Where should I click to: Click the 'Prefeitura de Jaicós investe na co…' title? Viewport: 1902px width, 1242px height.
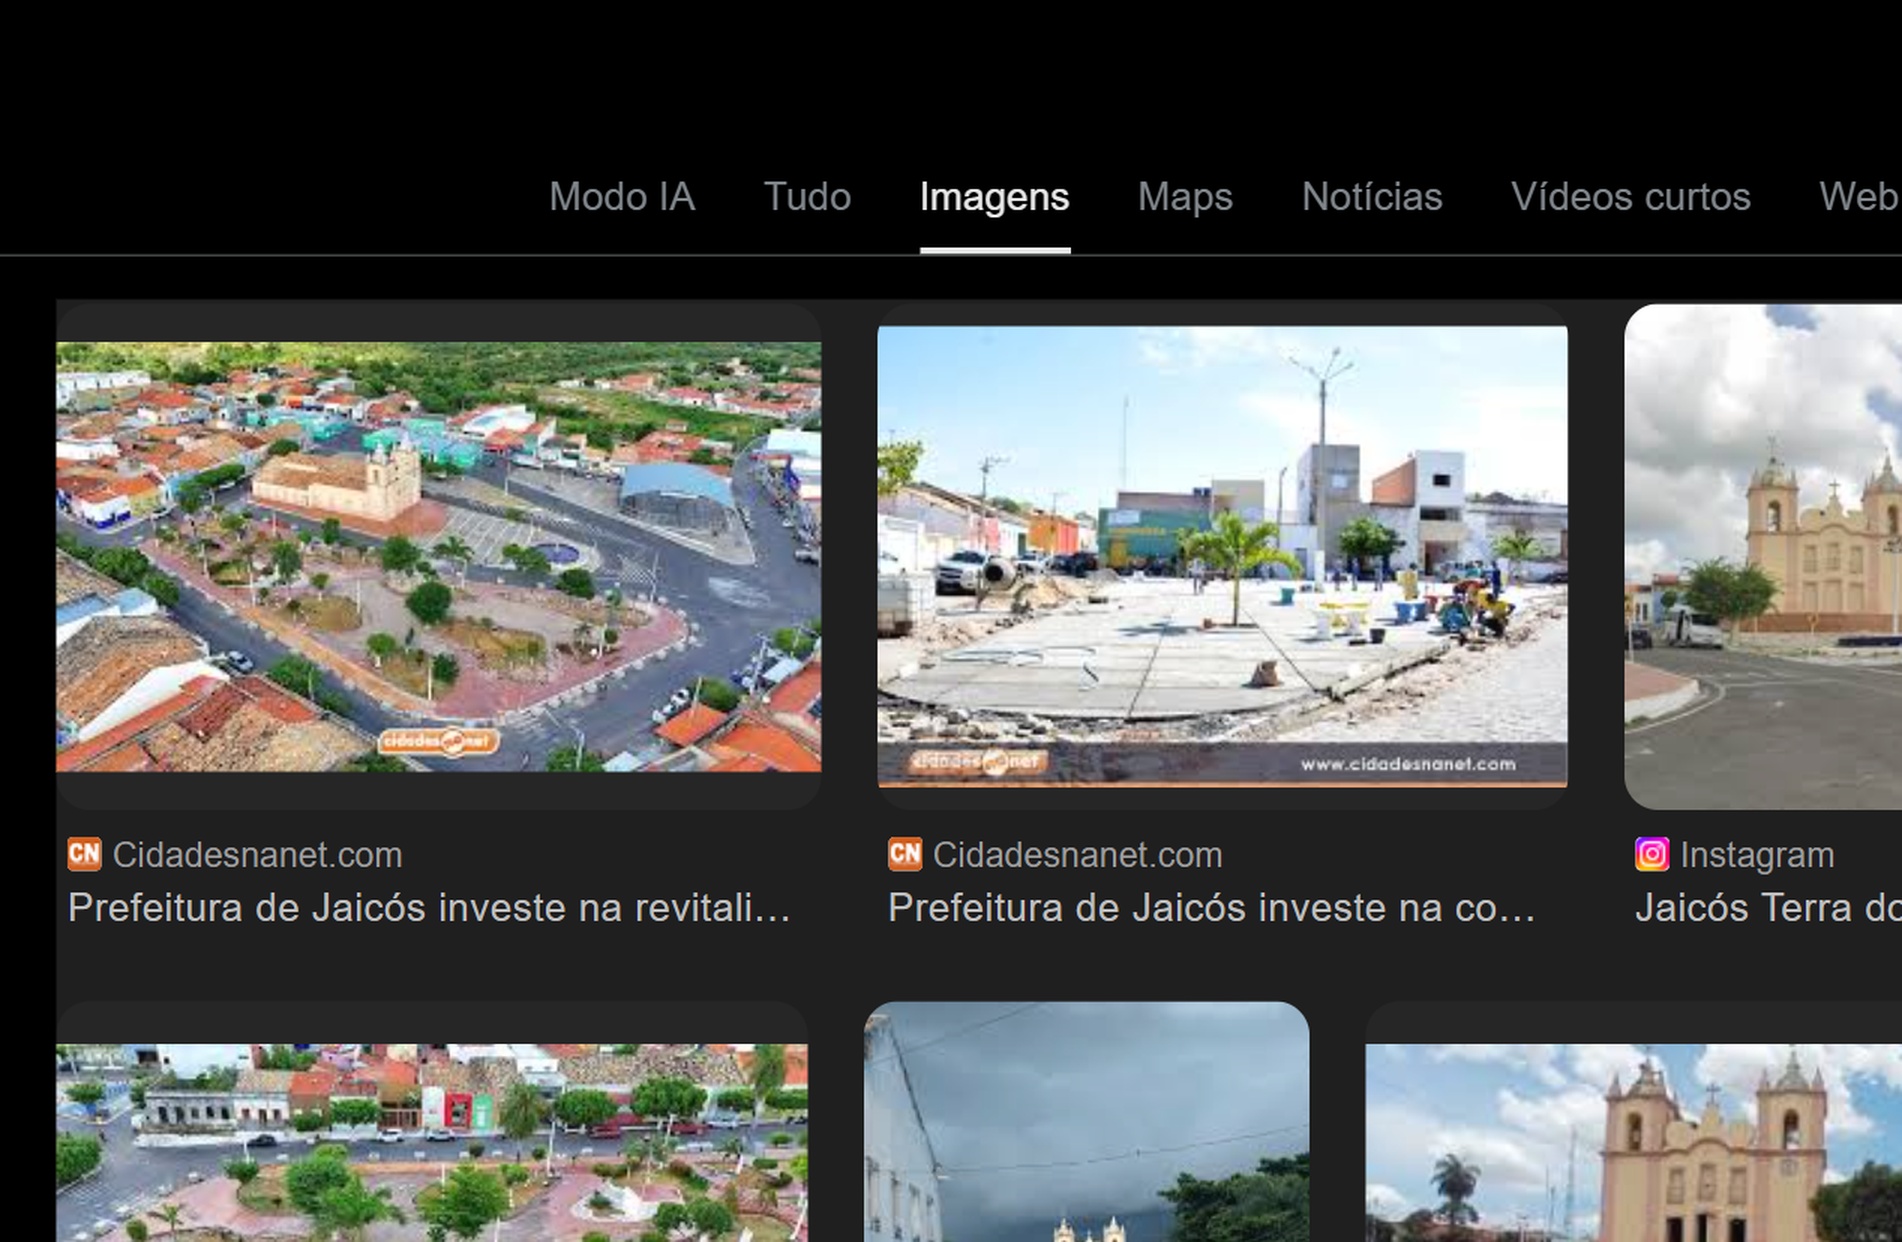click(x=1211, y=908)
